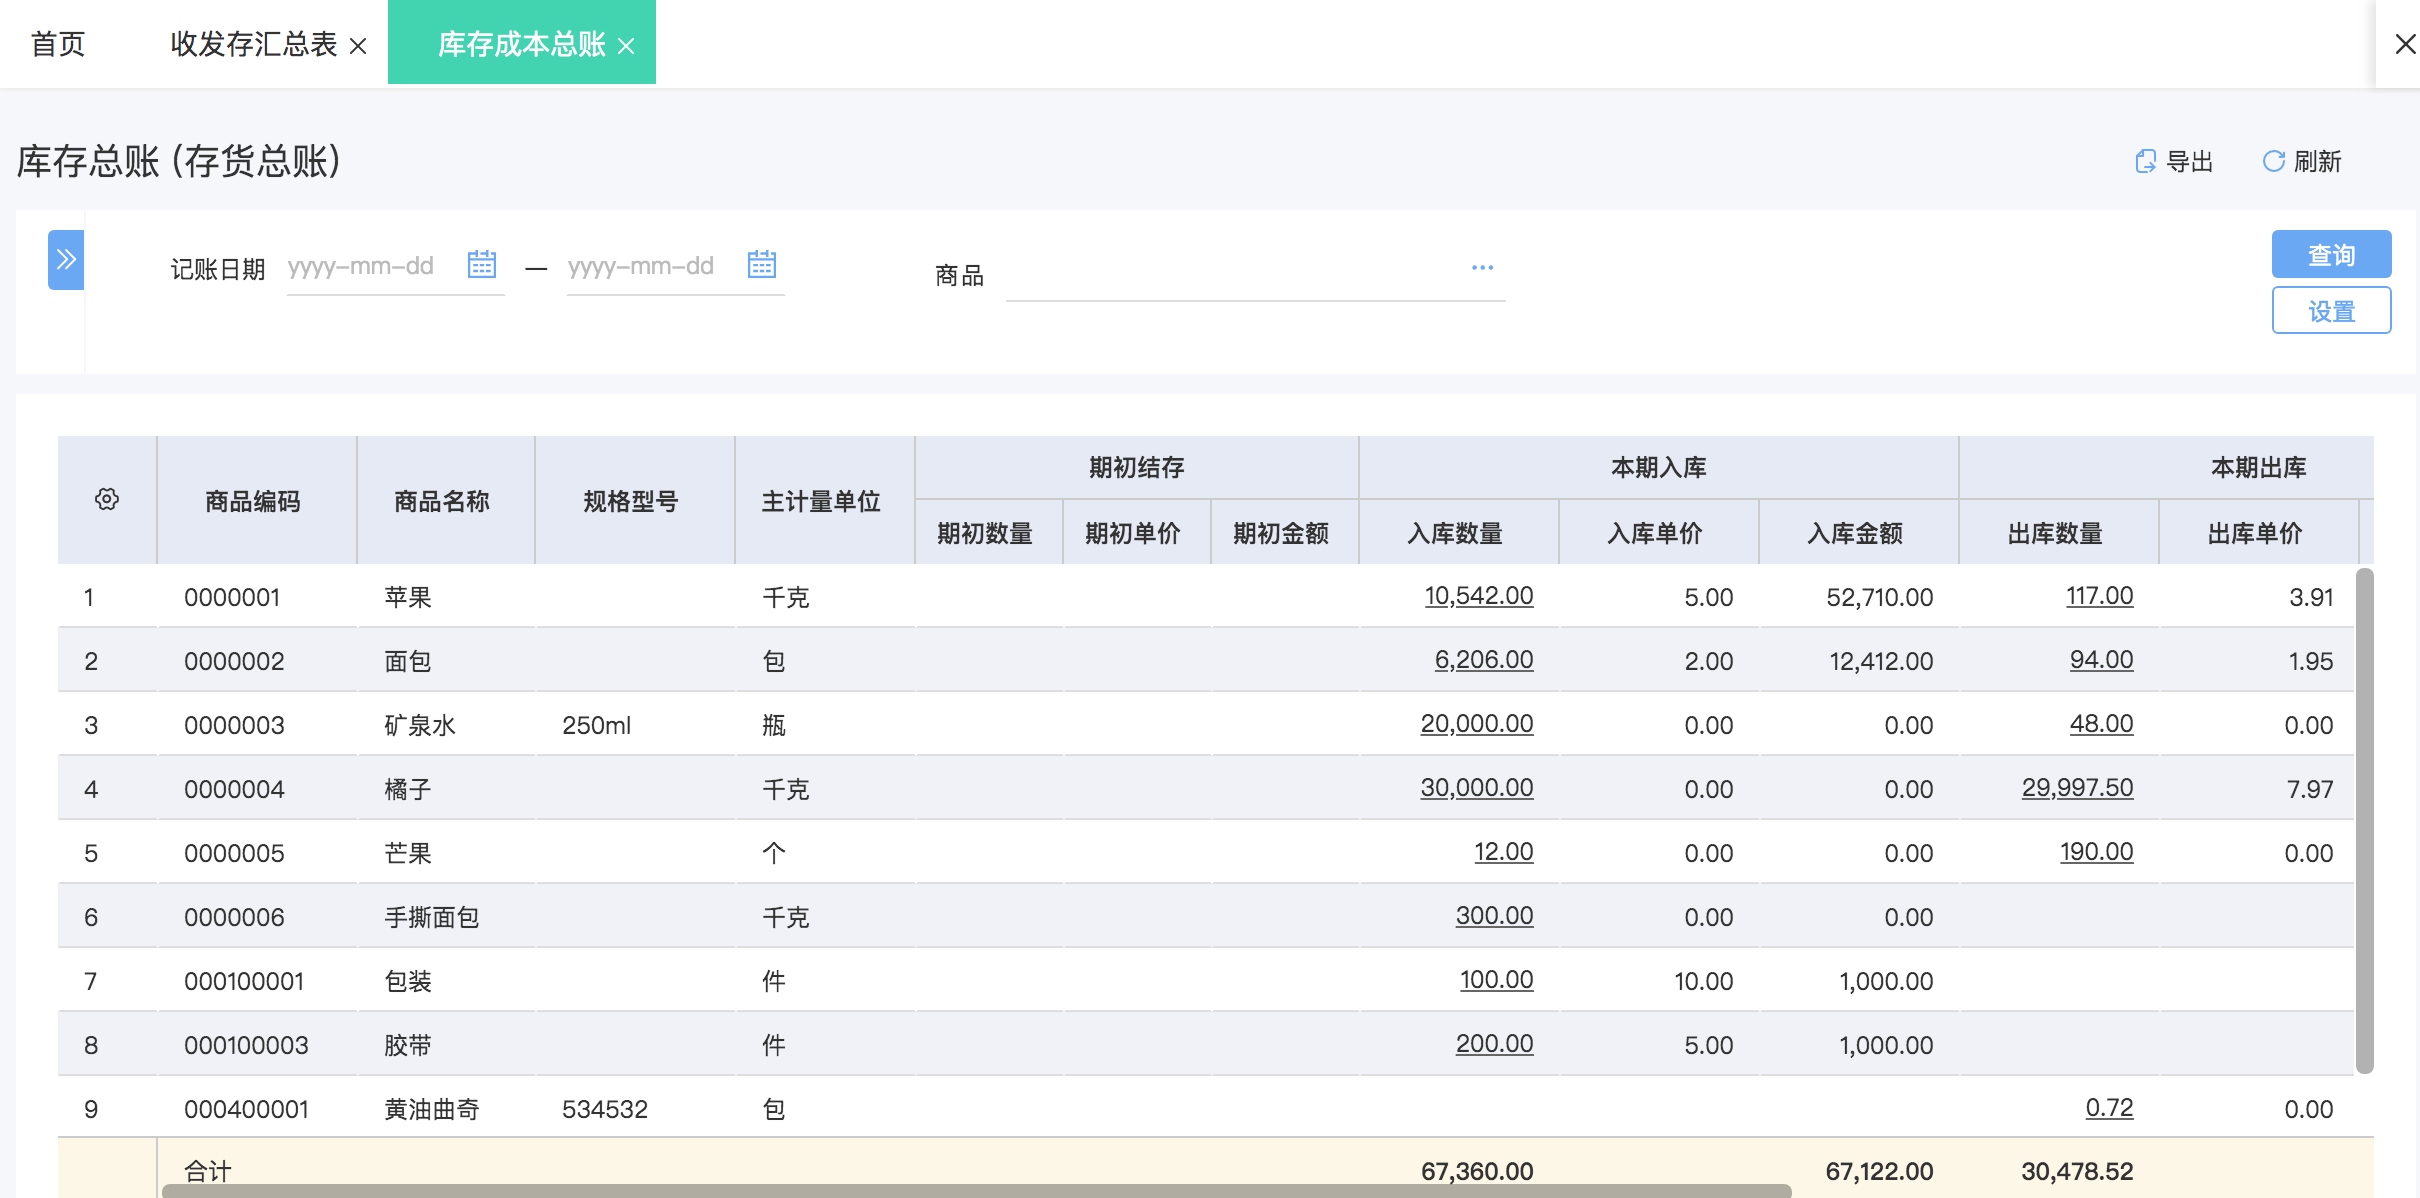Image resolution: width=2420 pixels, height=1198 pixels.
Task: Click the settings gear icon in table header
Action: click(105, 497)
